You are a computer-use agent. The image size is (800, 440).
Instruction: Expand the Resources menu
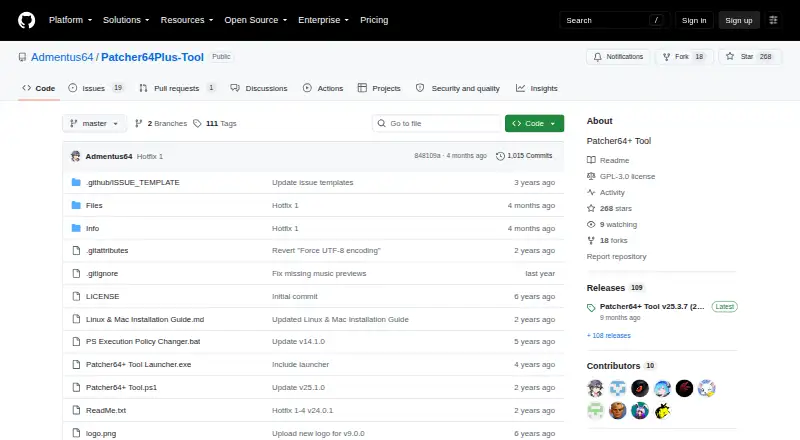click(187, 20)
